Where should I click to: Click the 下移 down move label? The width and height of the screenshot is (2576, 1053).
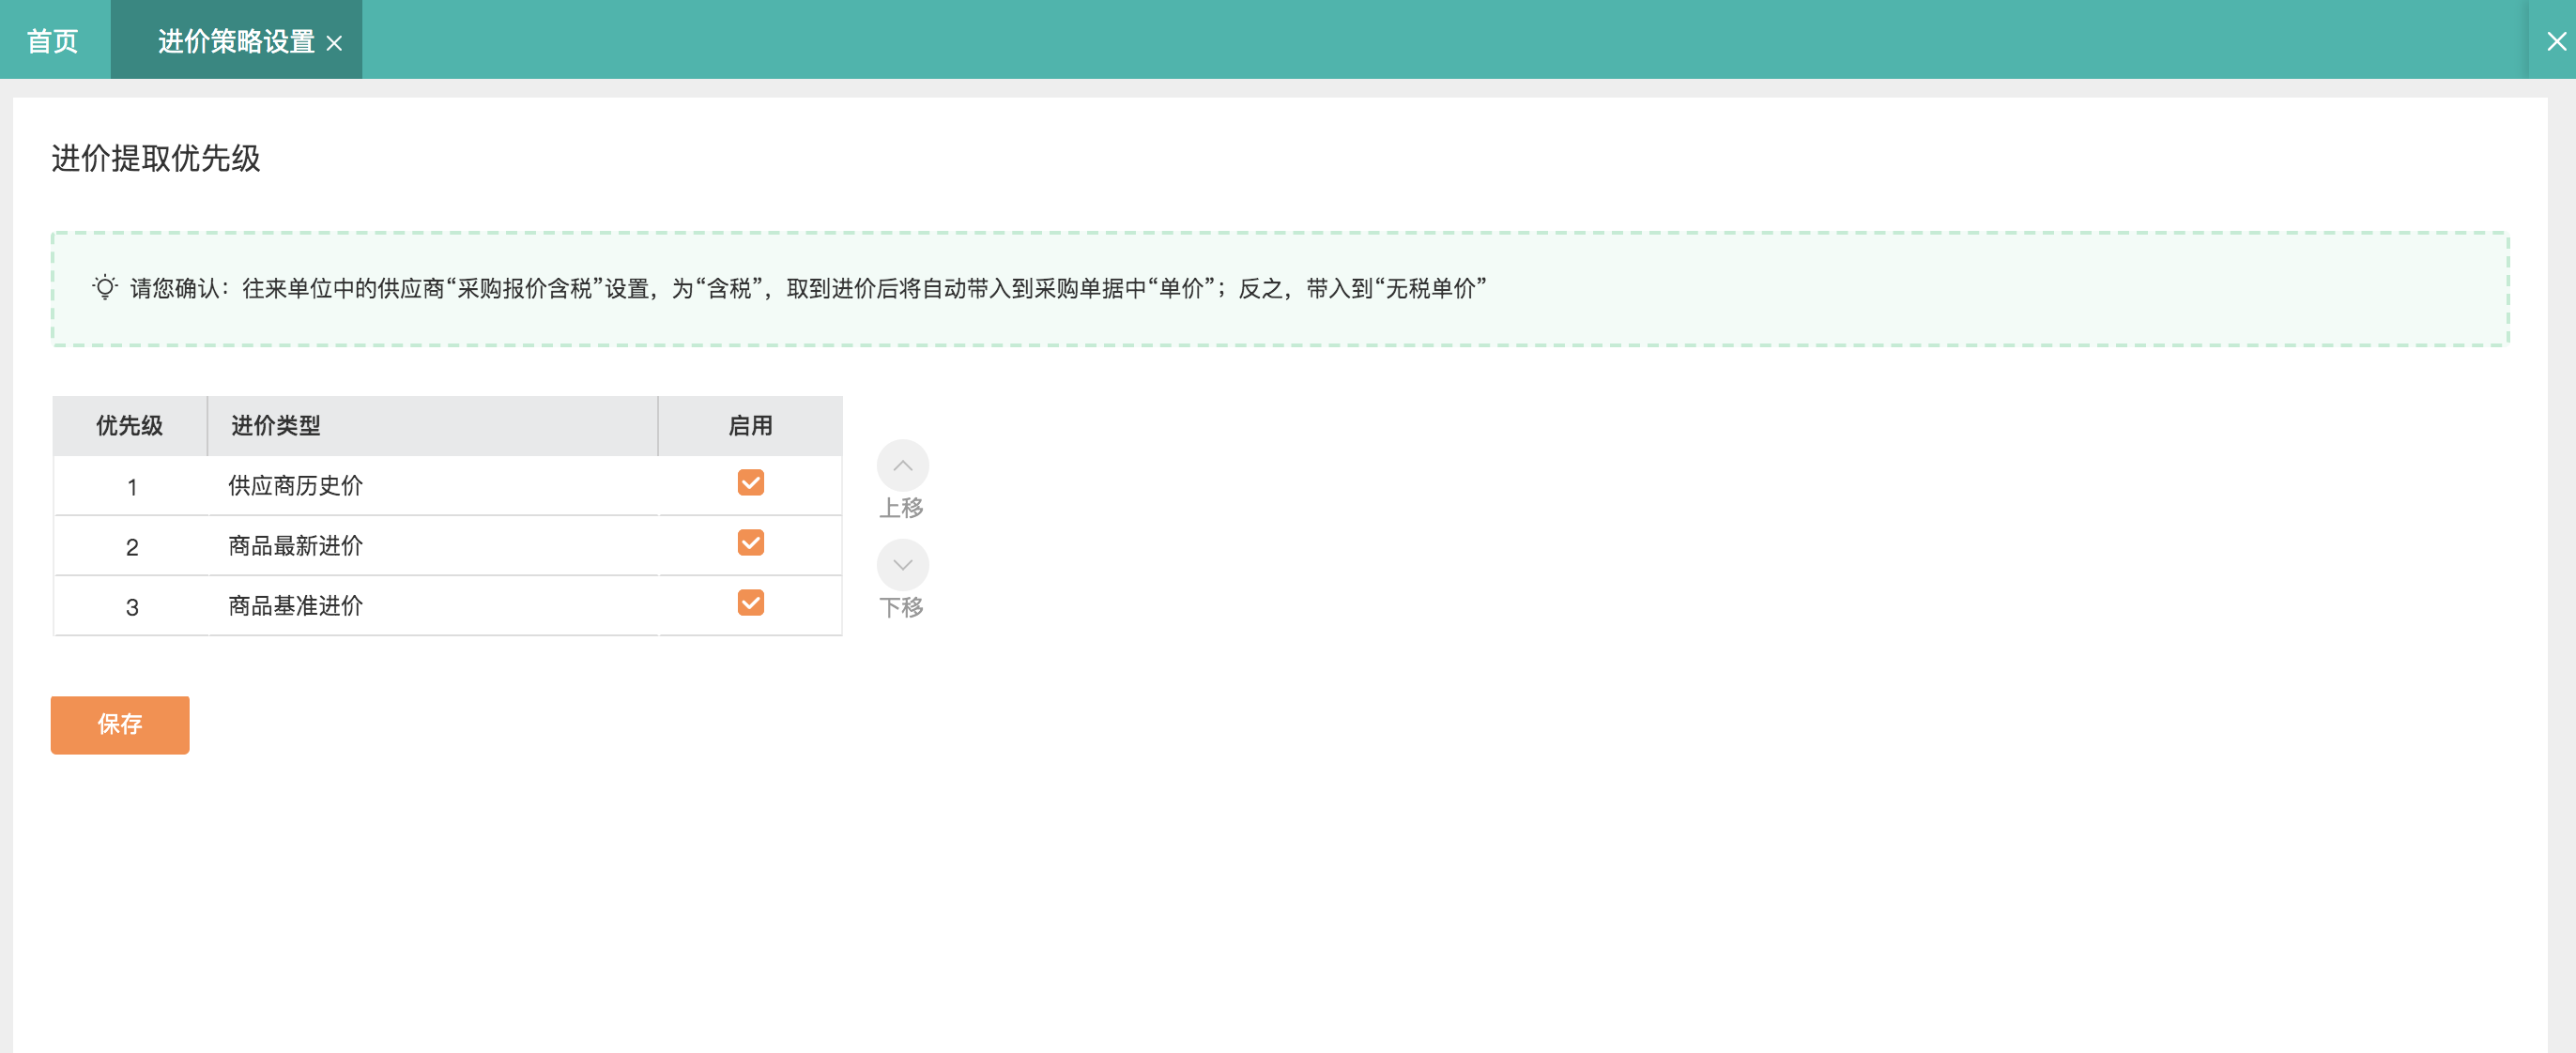click(x=905, y=608)
